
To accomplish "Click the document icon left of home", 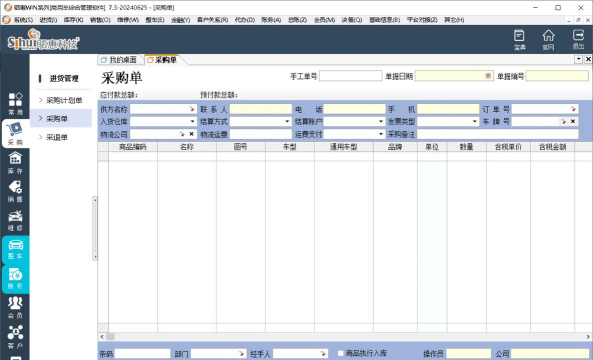I will point(519,40).
